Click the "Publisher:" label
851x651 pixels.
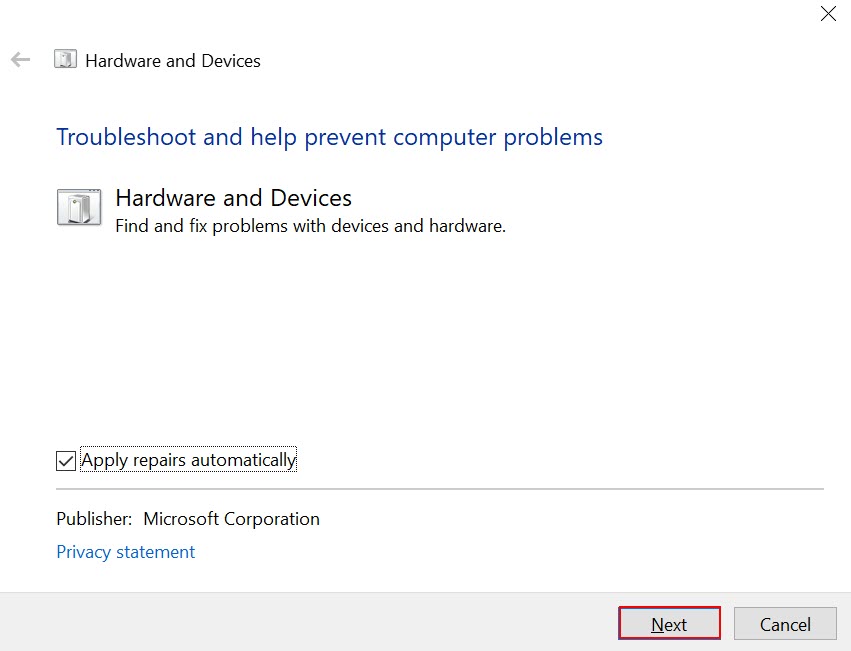click(x=94, y=519)
